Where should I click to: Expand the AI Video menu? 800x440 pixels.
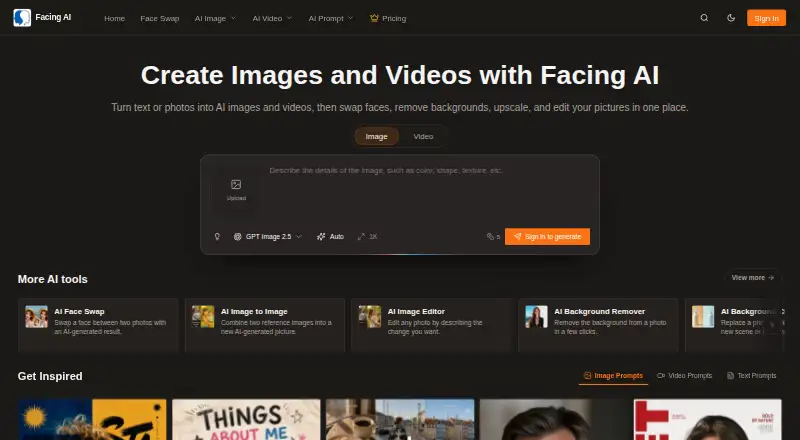(272, 18)
